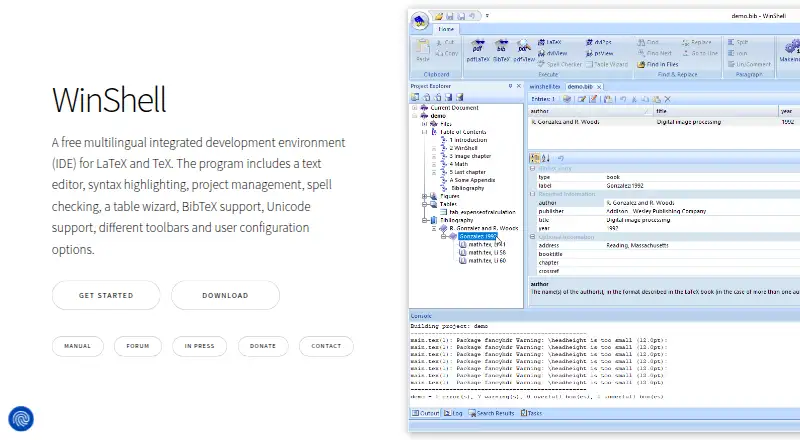Collapse the Tables tree node
The height and width of the screenshot is (440, 800).
tap(424, 204)
